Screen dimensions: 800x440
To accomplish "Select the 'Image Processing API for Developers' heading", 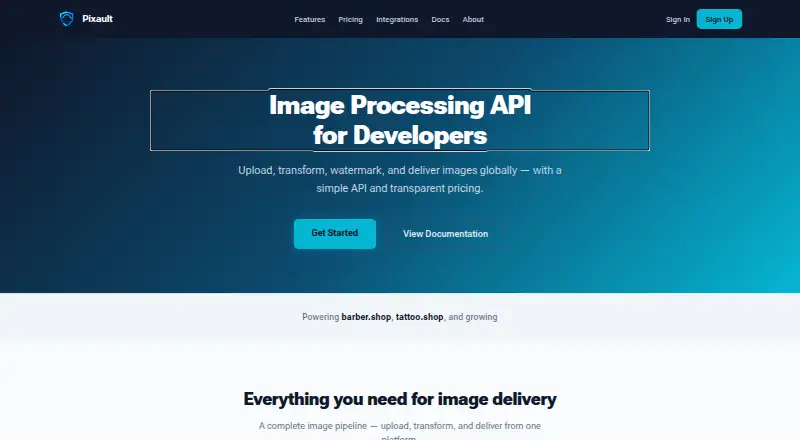I will [x=400, y=120].
